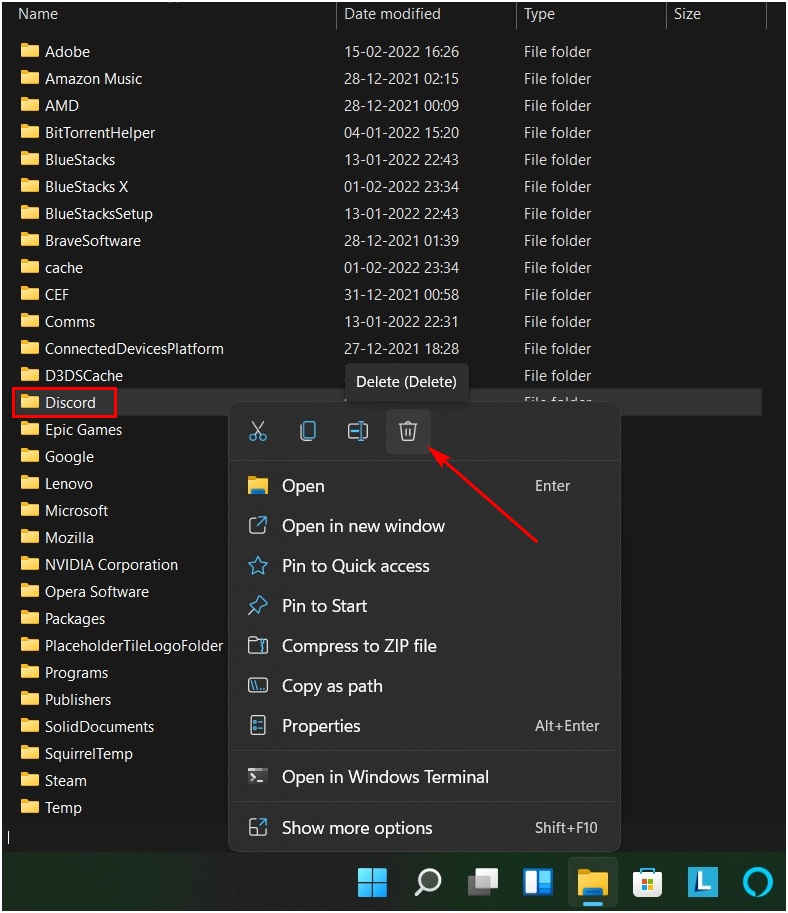
Task: Select the AMD folder
Action: click(50, 105)
